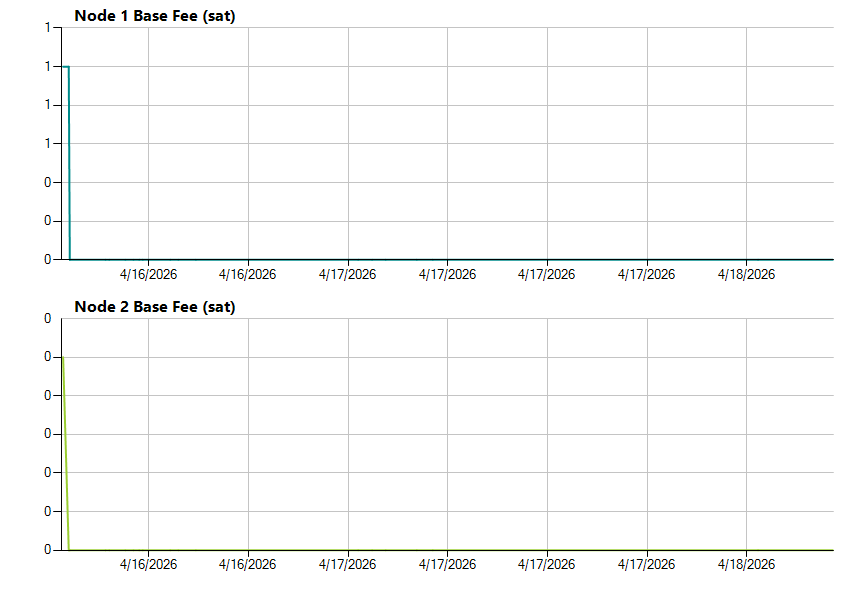
Task: Click a vertical gridline in Node 1 chart
Action: coord(347,150)
